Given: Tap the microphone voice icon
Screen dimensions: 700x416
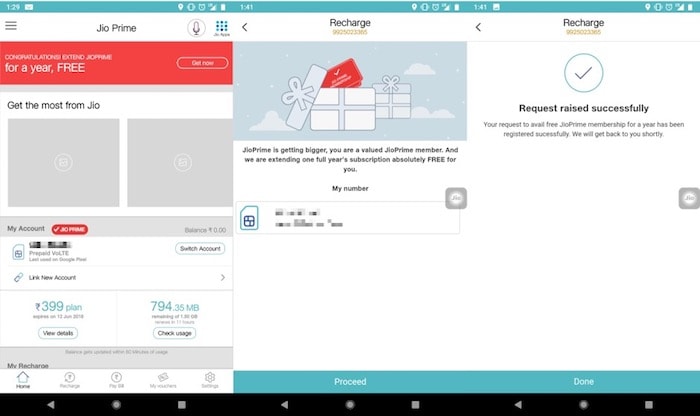Looking at the screenshot, I should pyautogui.click(x=196, y=28).
